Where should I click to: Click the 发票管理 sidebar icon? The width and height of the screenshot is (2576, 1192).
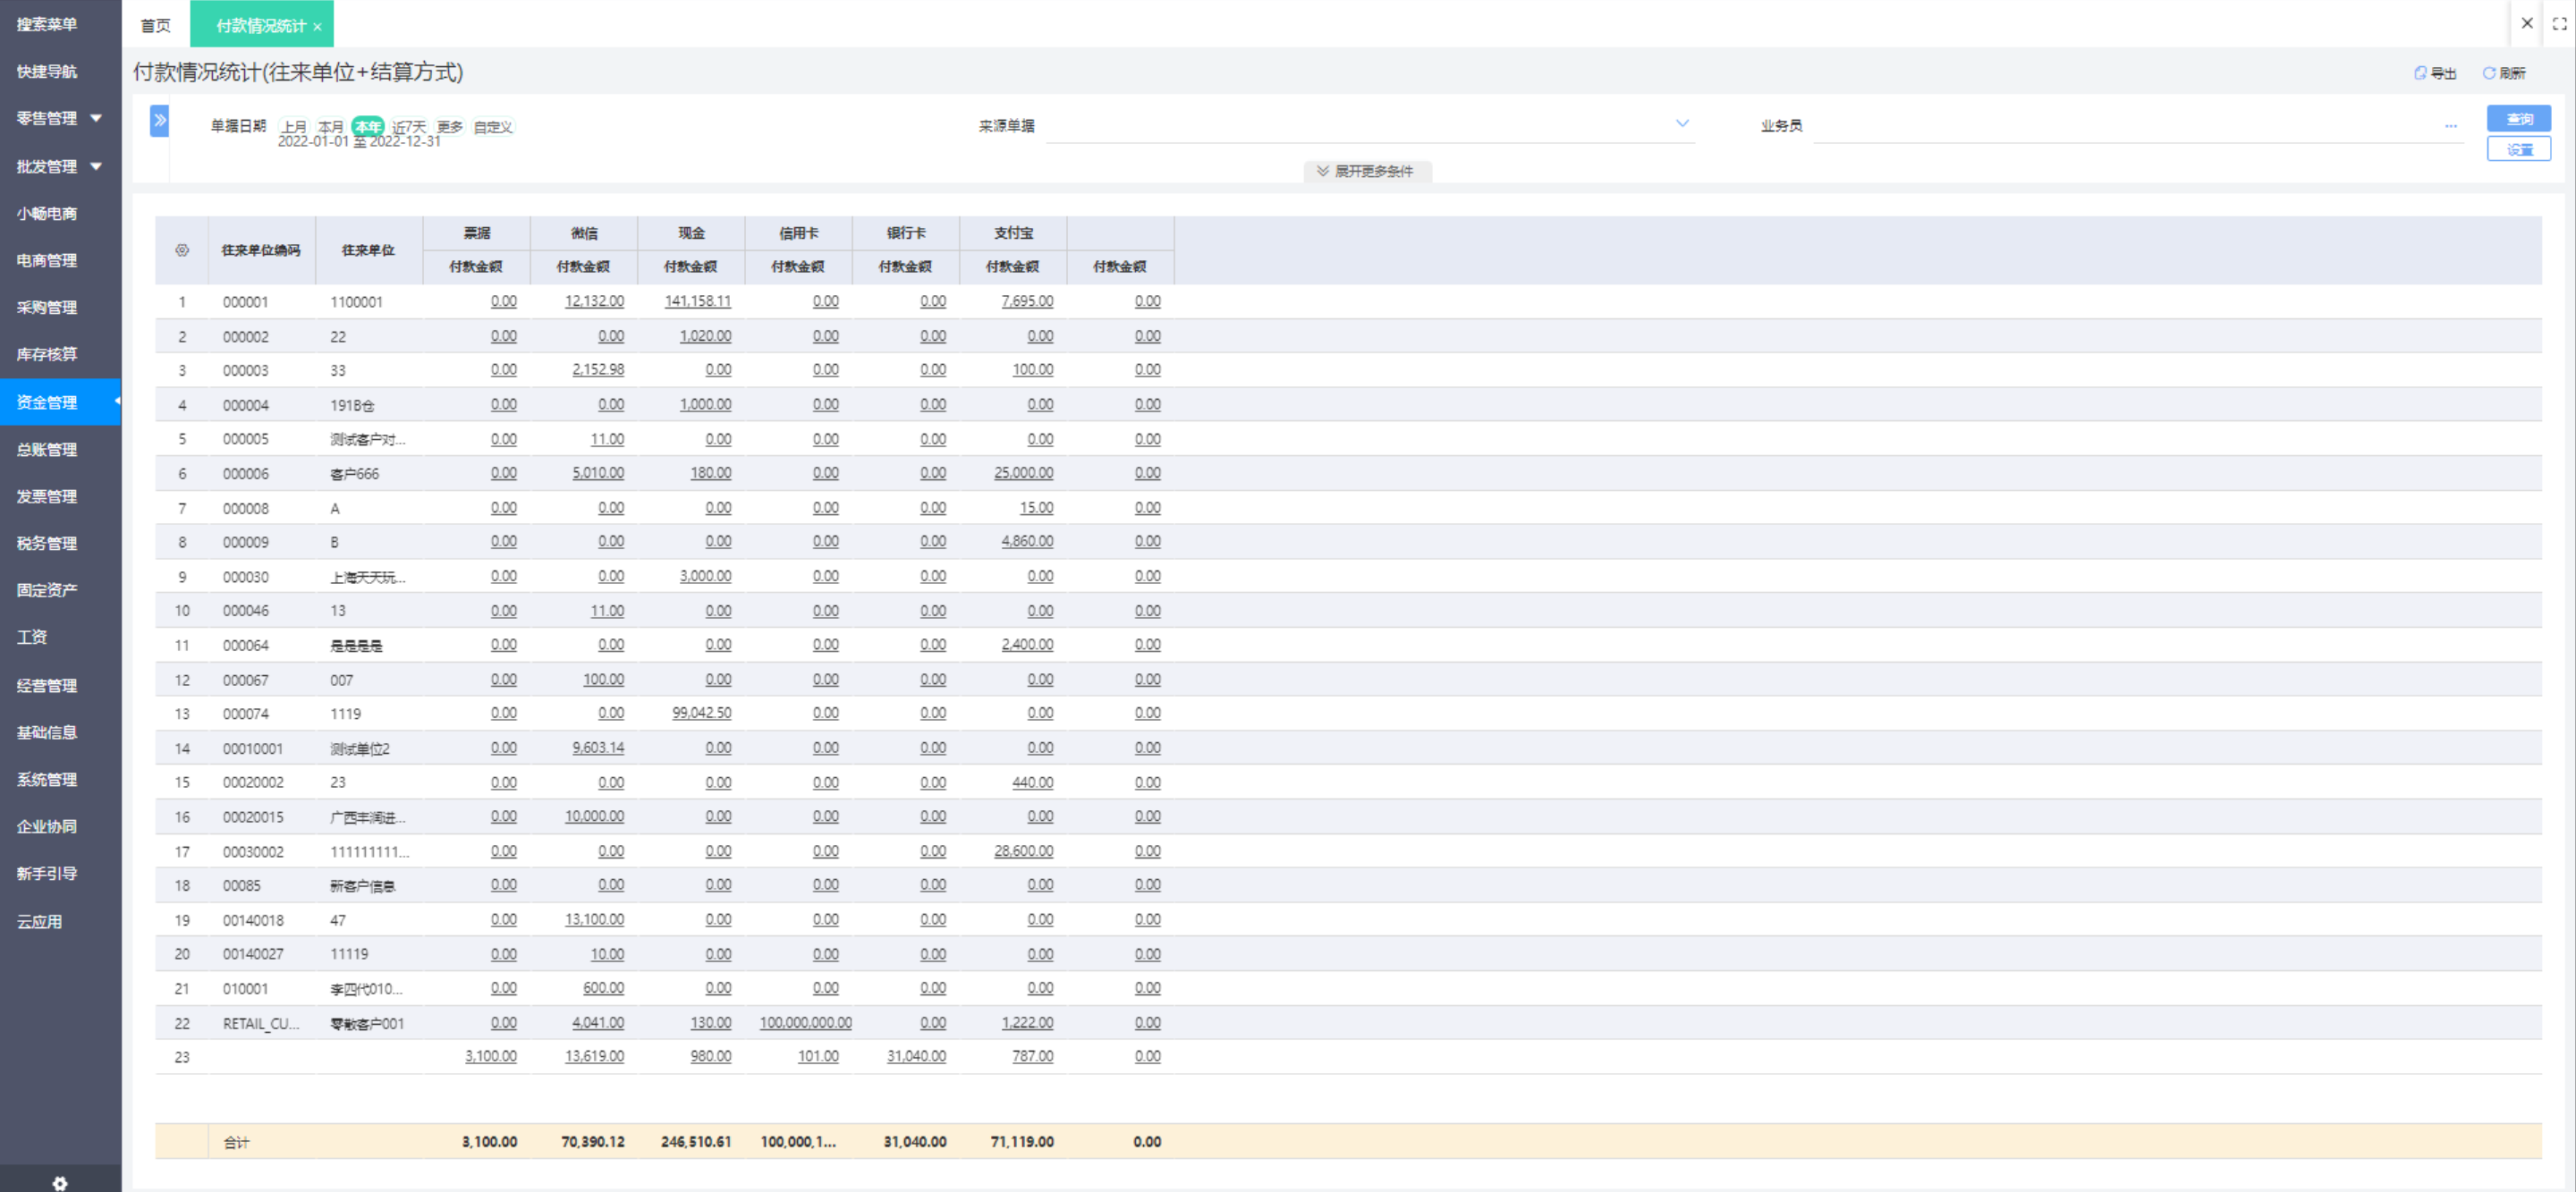tap(45, 495)
